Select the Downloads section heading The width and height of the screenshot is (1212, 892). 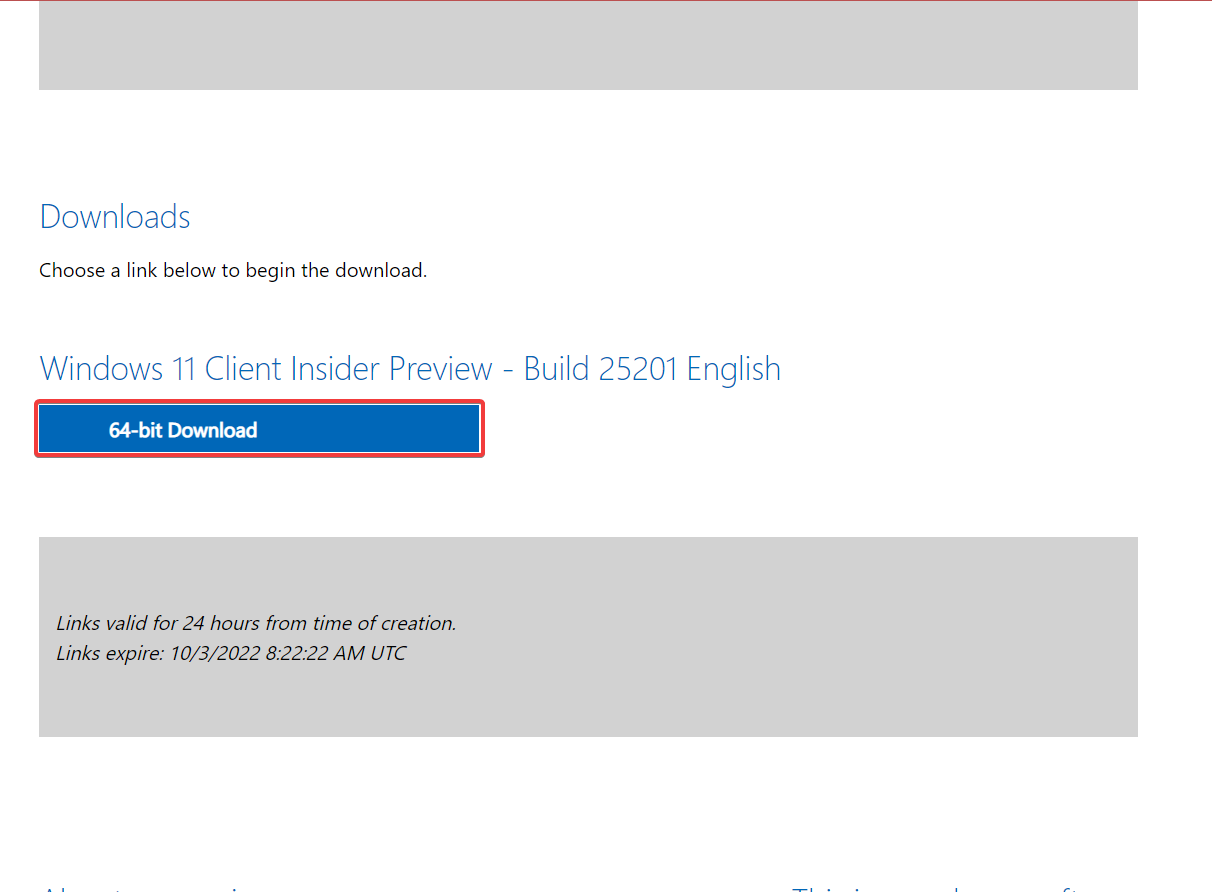pyautogui.click(x=114, y=216)
